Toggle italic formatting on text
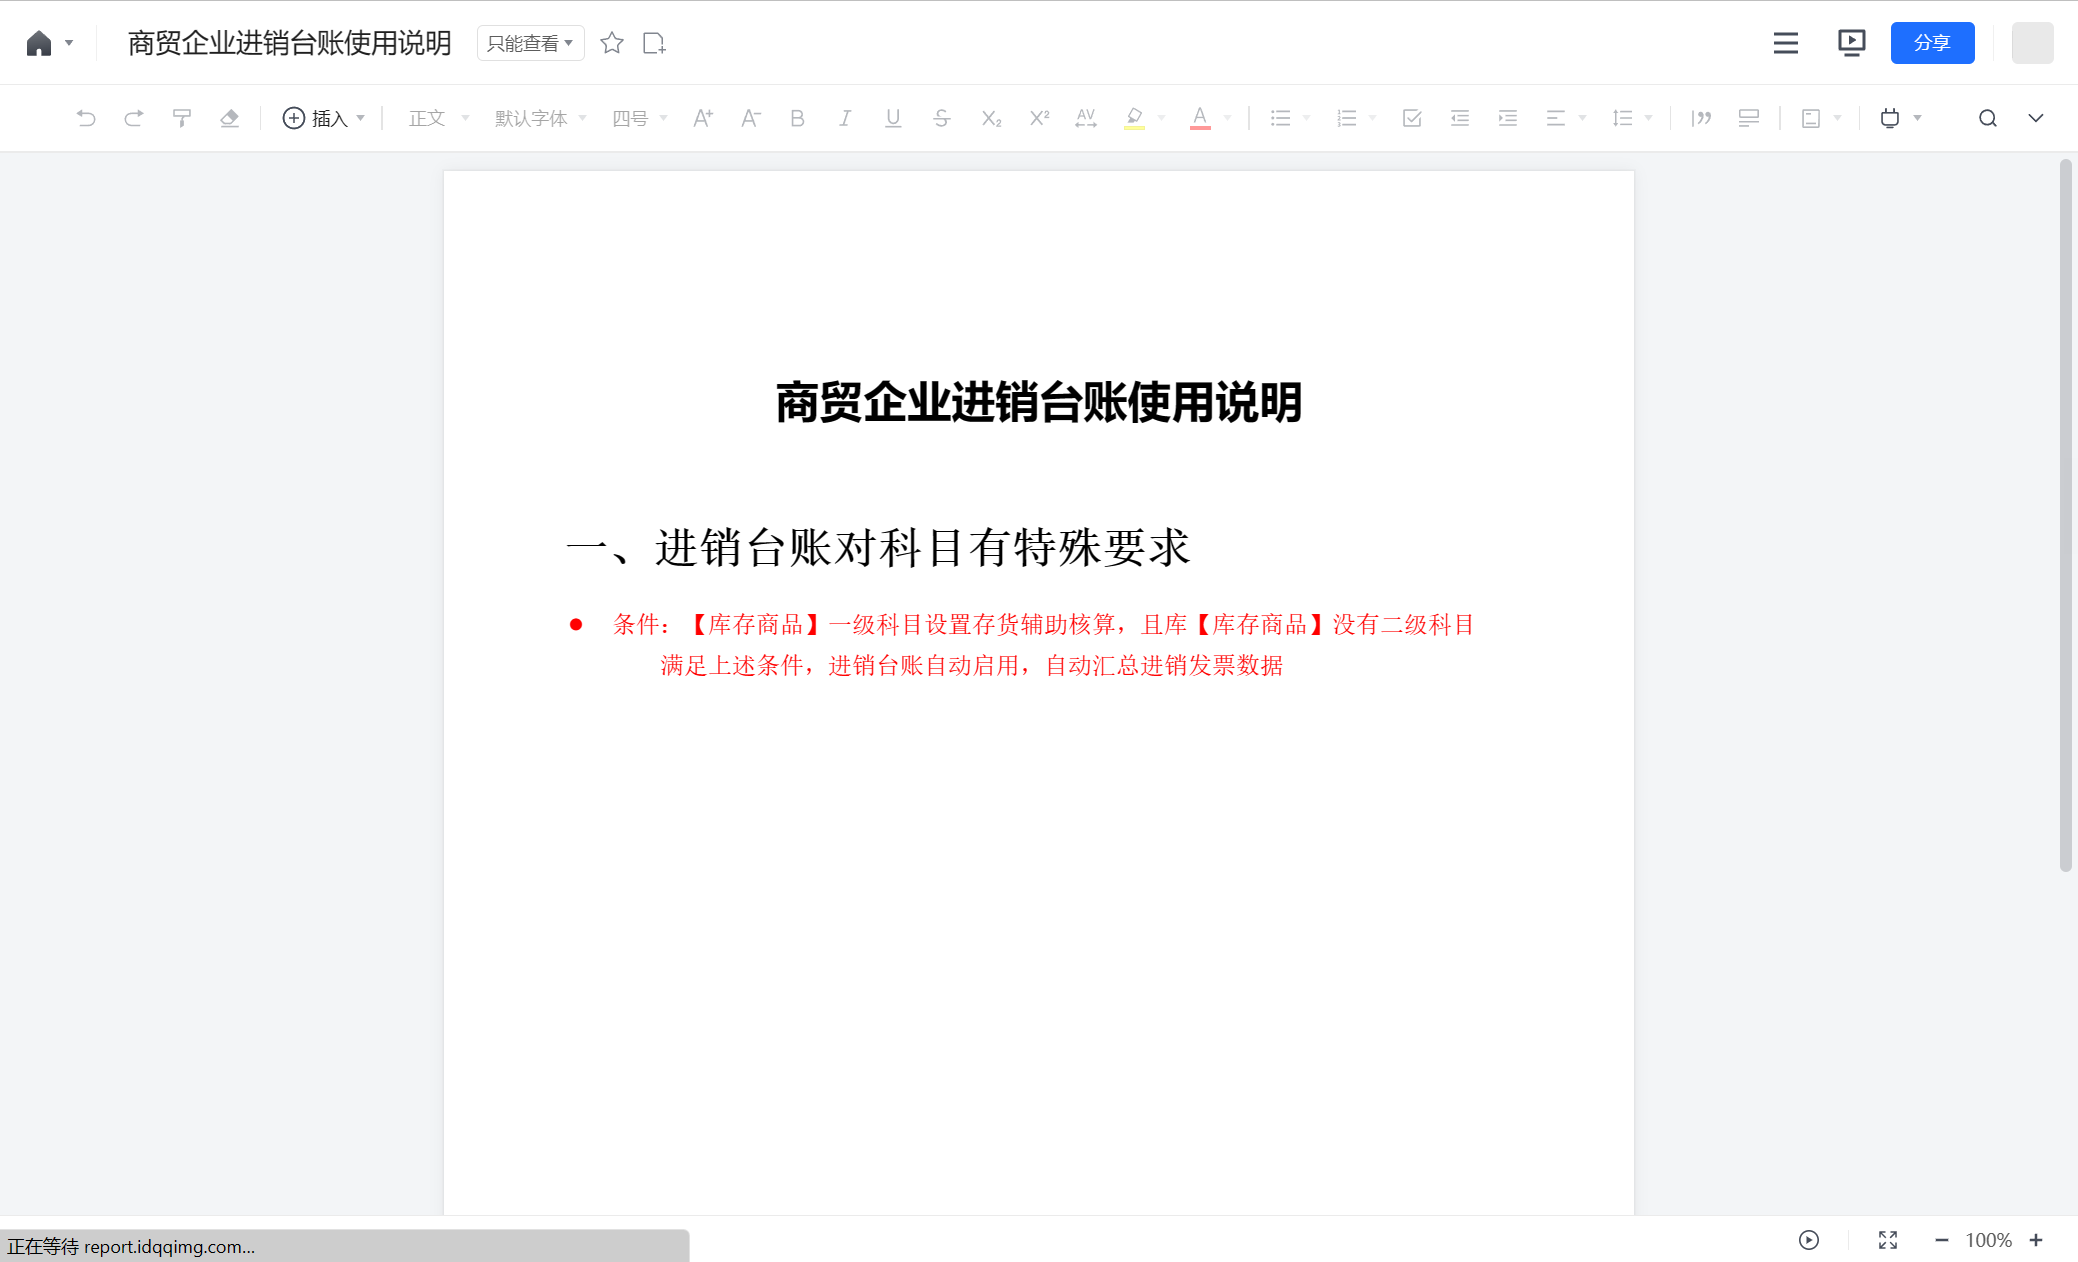 point(845,117)
